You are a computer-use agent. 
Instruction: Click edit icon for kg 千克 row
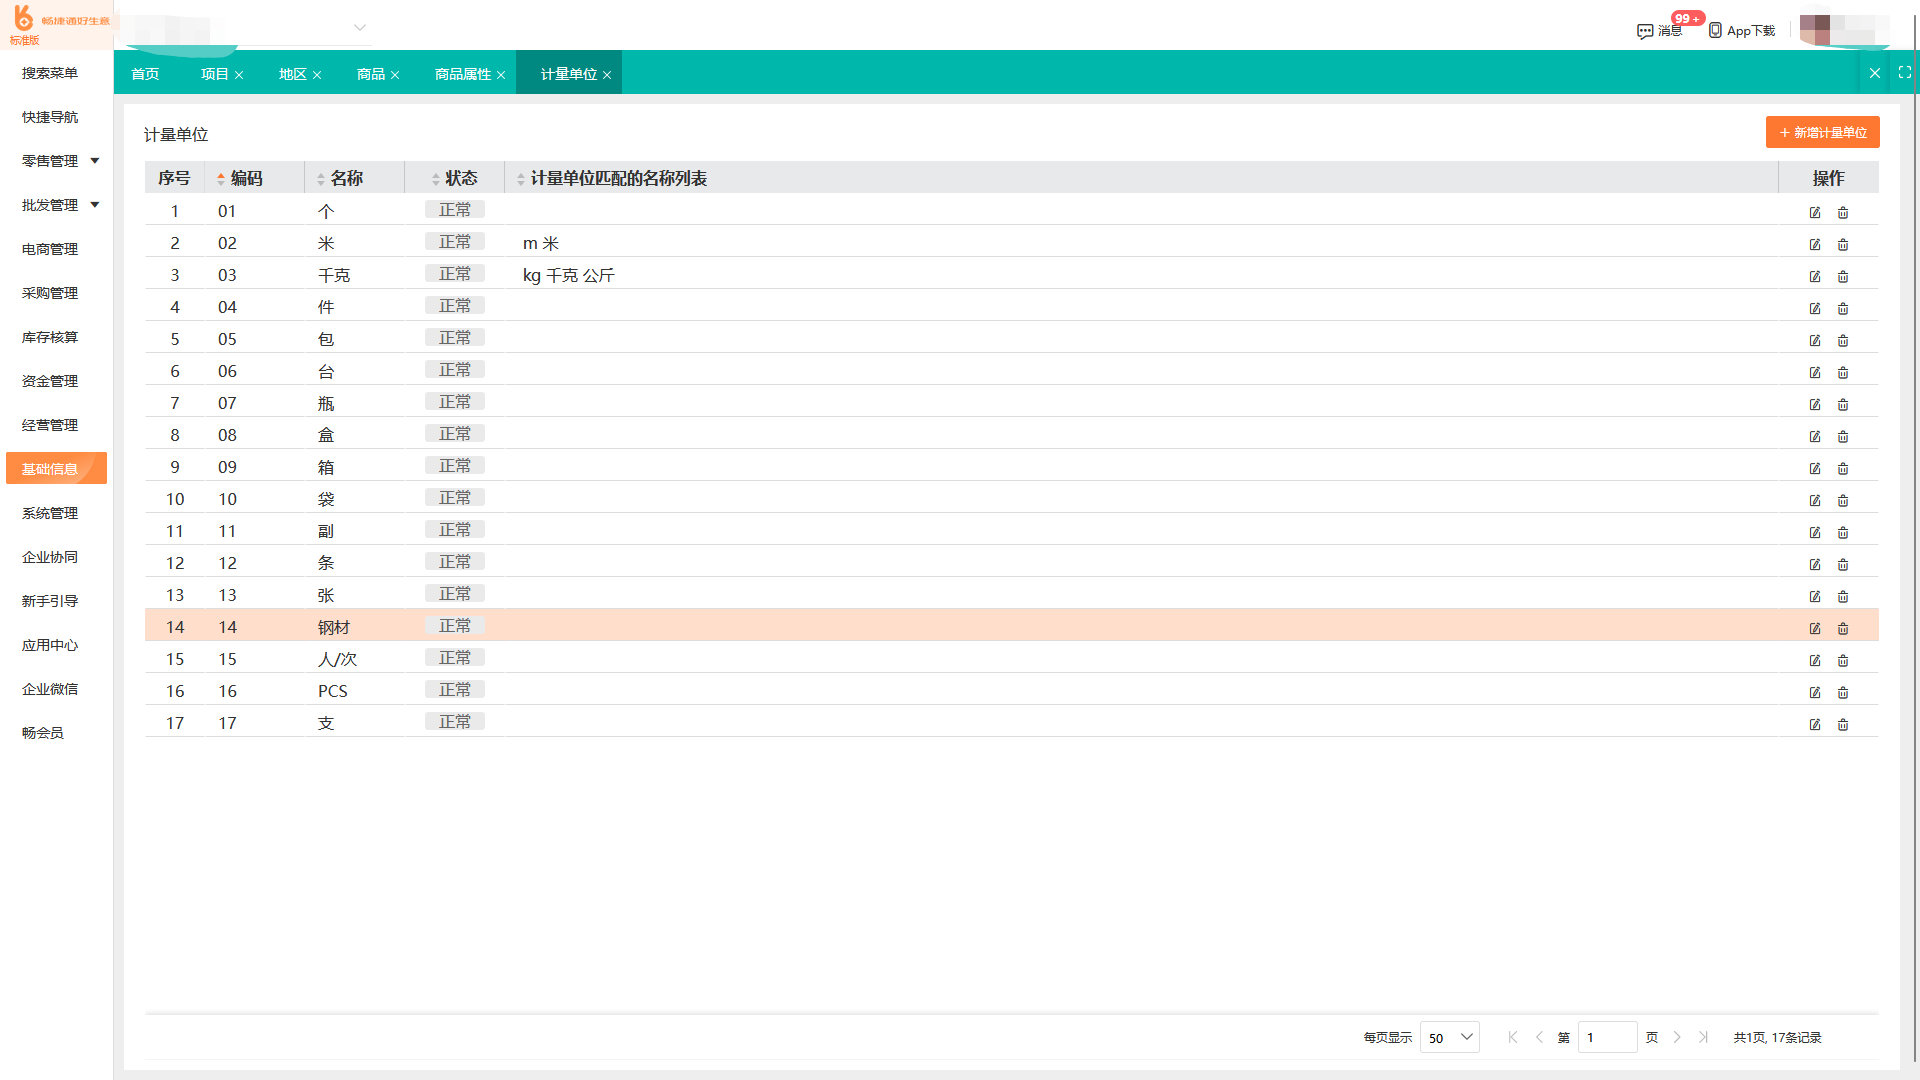(x=1815, y=274)
